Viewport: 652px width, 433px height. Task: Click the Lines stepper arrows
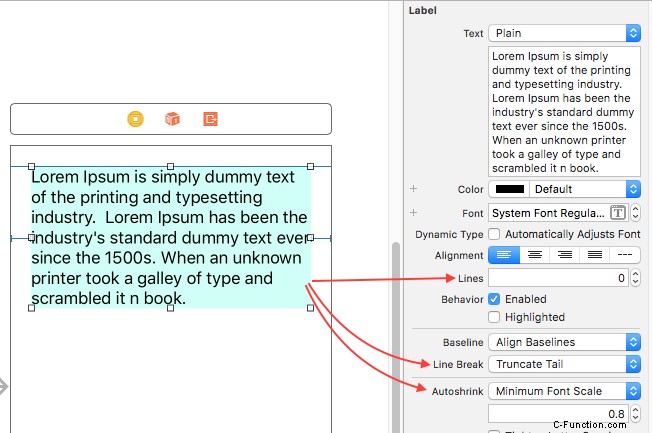click(x=635, y=278)
